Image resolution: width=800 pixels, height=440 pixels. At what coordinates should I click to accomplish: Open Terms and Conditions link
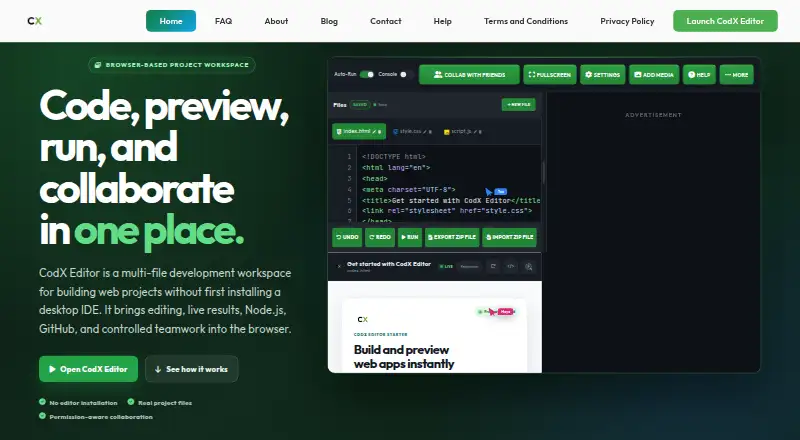point(526,21)
